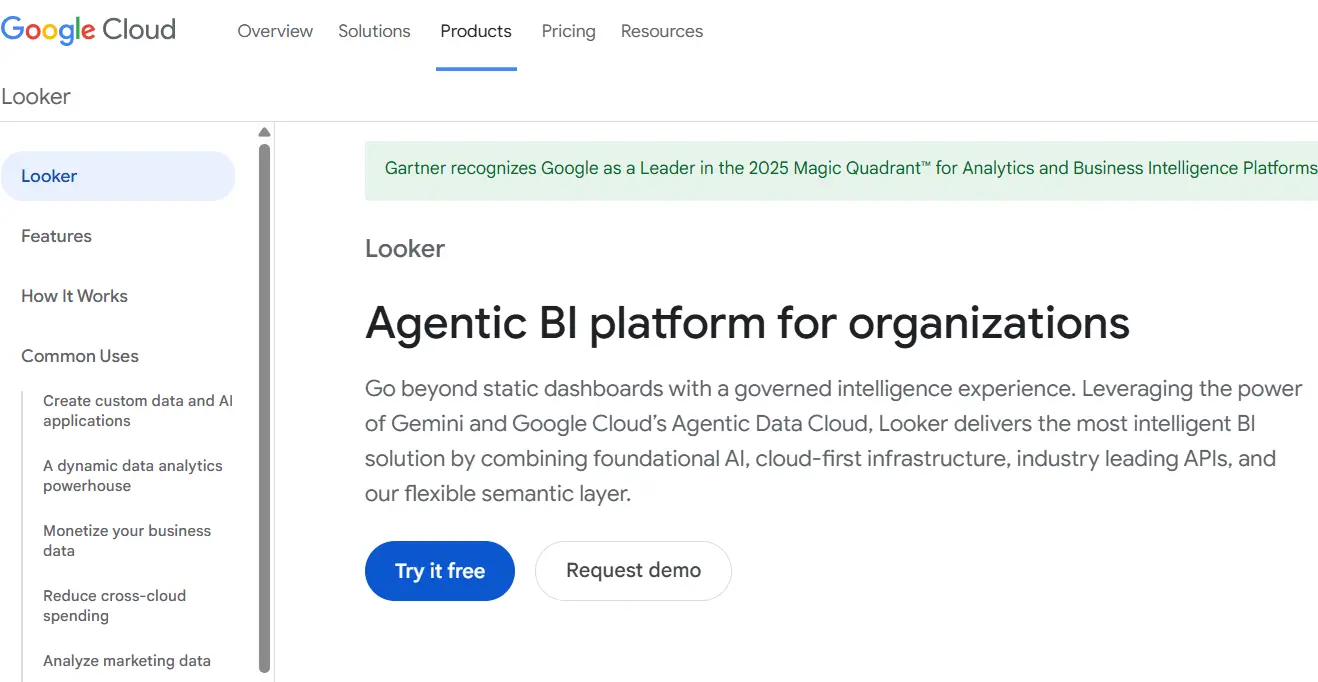Open the Gartner Magic Quadrant banner
Viewport: 1318px width, 682px height.
coord(841,169)
